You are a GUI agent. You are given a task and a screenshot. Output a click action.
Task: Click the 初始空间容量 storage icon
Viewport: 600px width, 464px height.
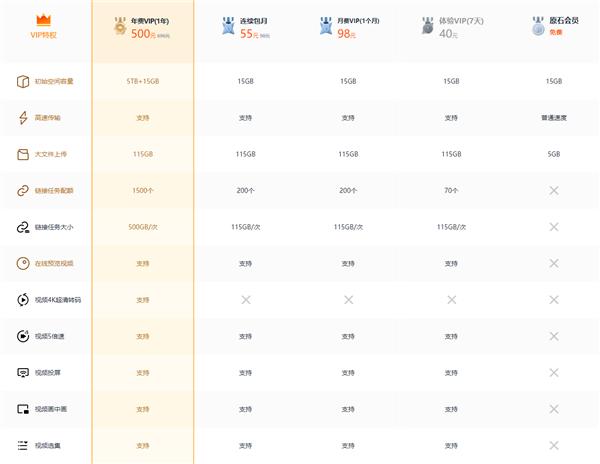click(x=23, y=81)
